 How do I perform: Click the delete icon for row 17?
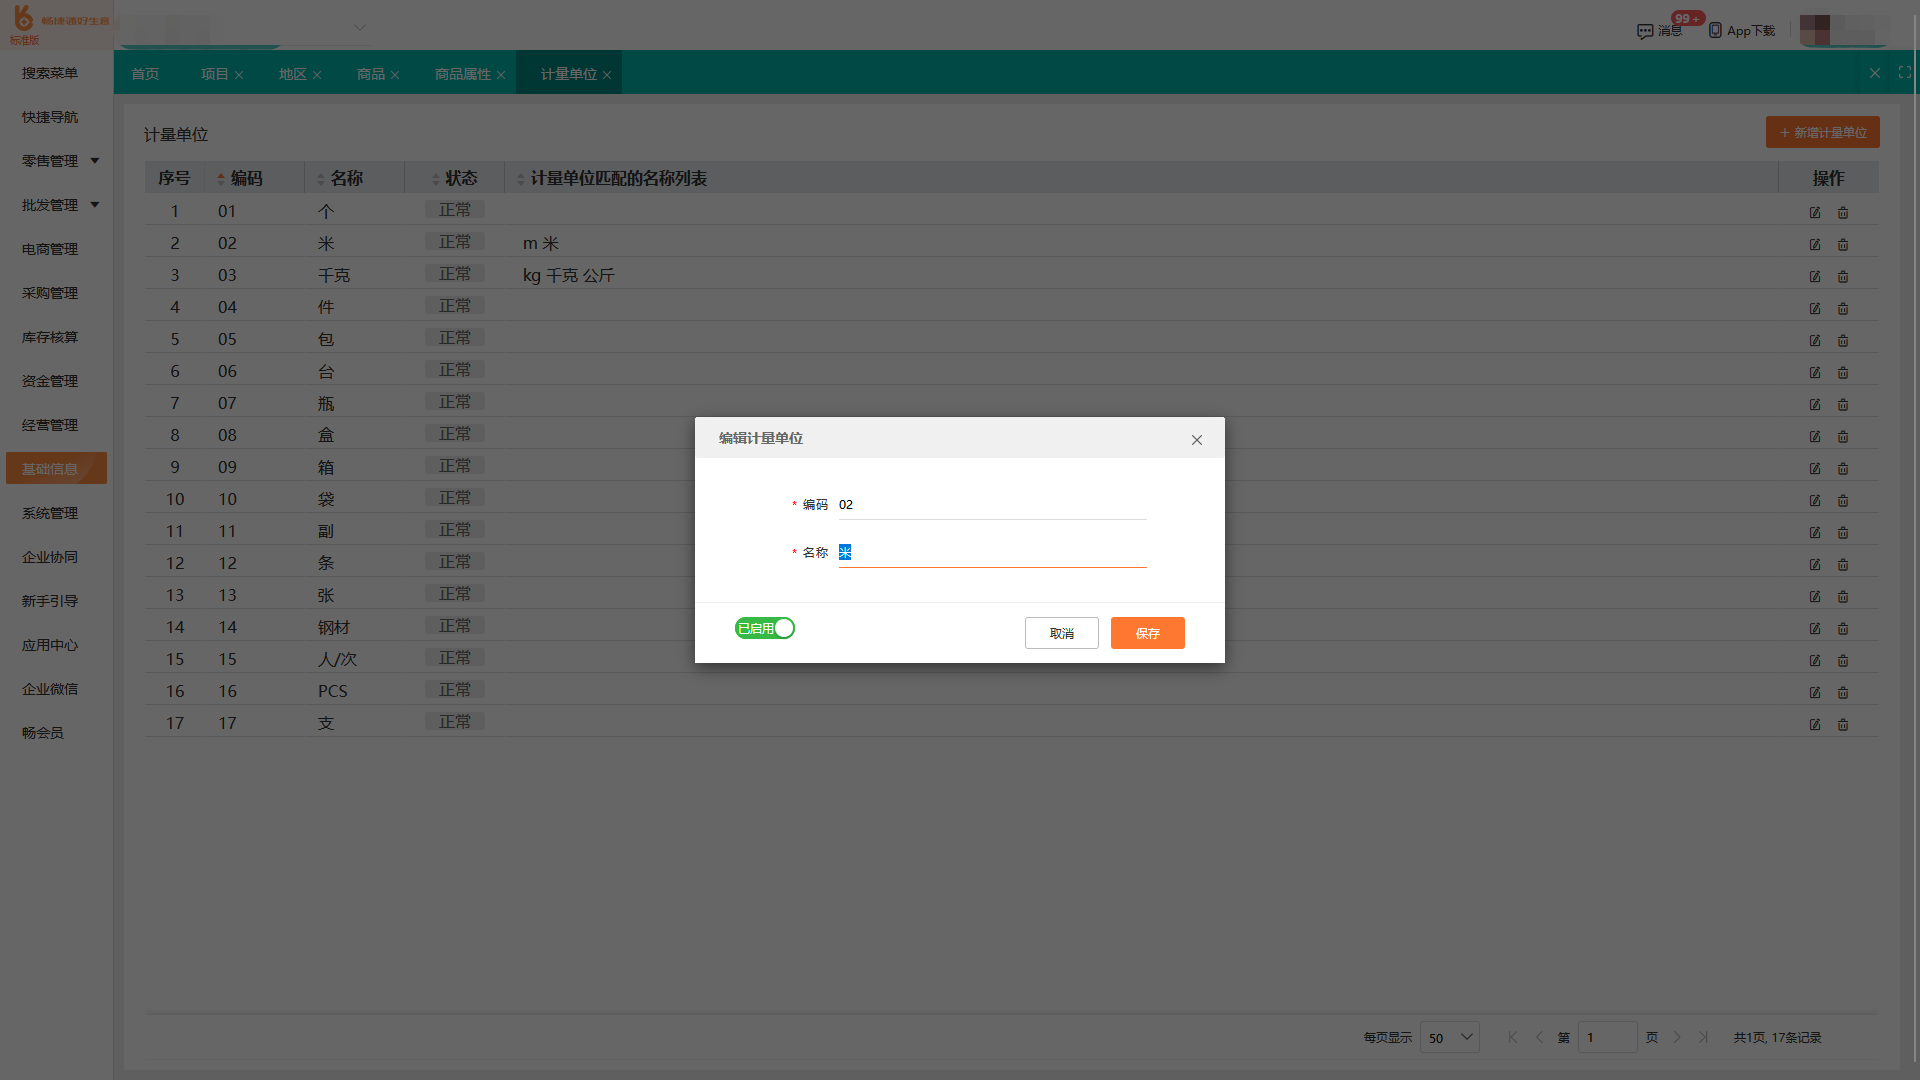point(1842,724)
